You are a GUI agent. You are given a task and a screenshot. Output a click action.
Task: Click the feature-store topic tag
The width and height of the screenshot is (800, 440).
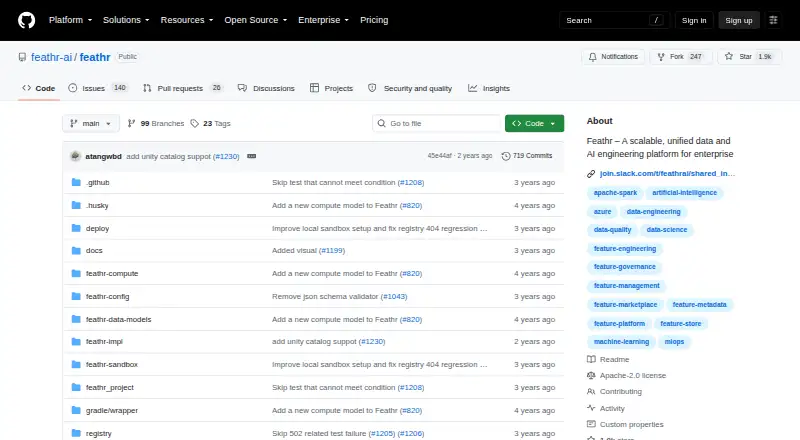pos(681,324)
